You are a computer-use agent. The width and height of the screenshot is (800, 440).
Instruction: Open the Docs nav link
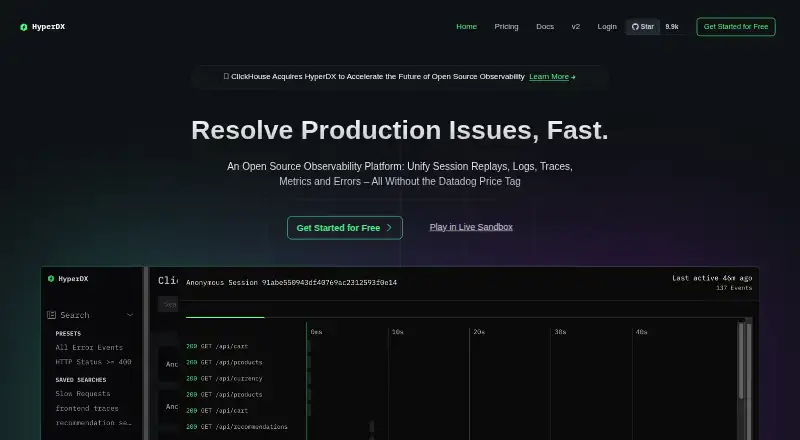pyautogui.click(x=545, y=27)
